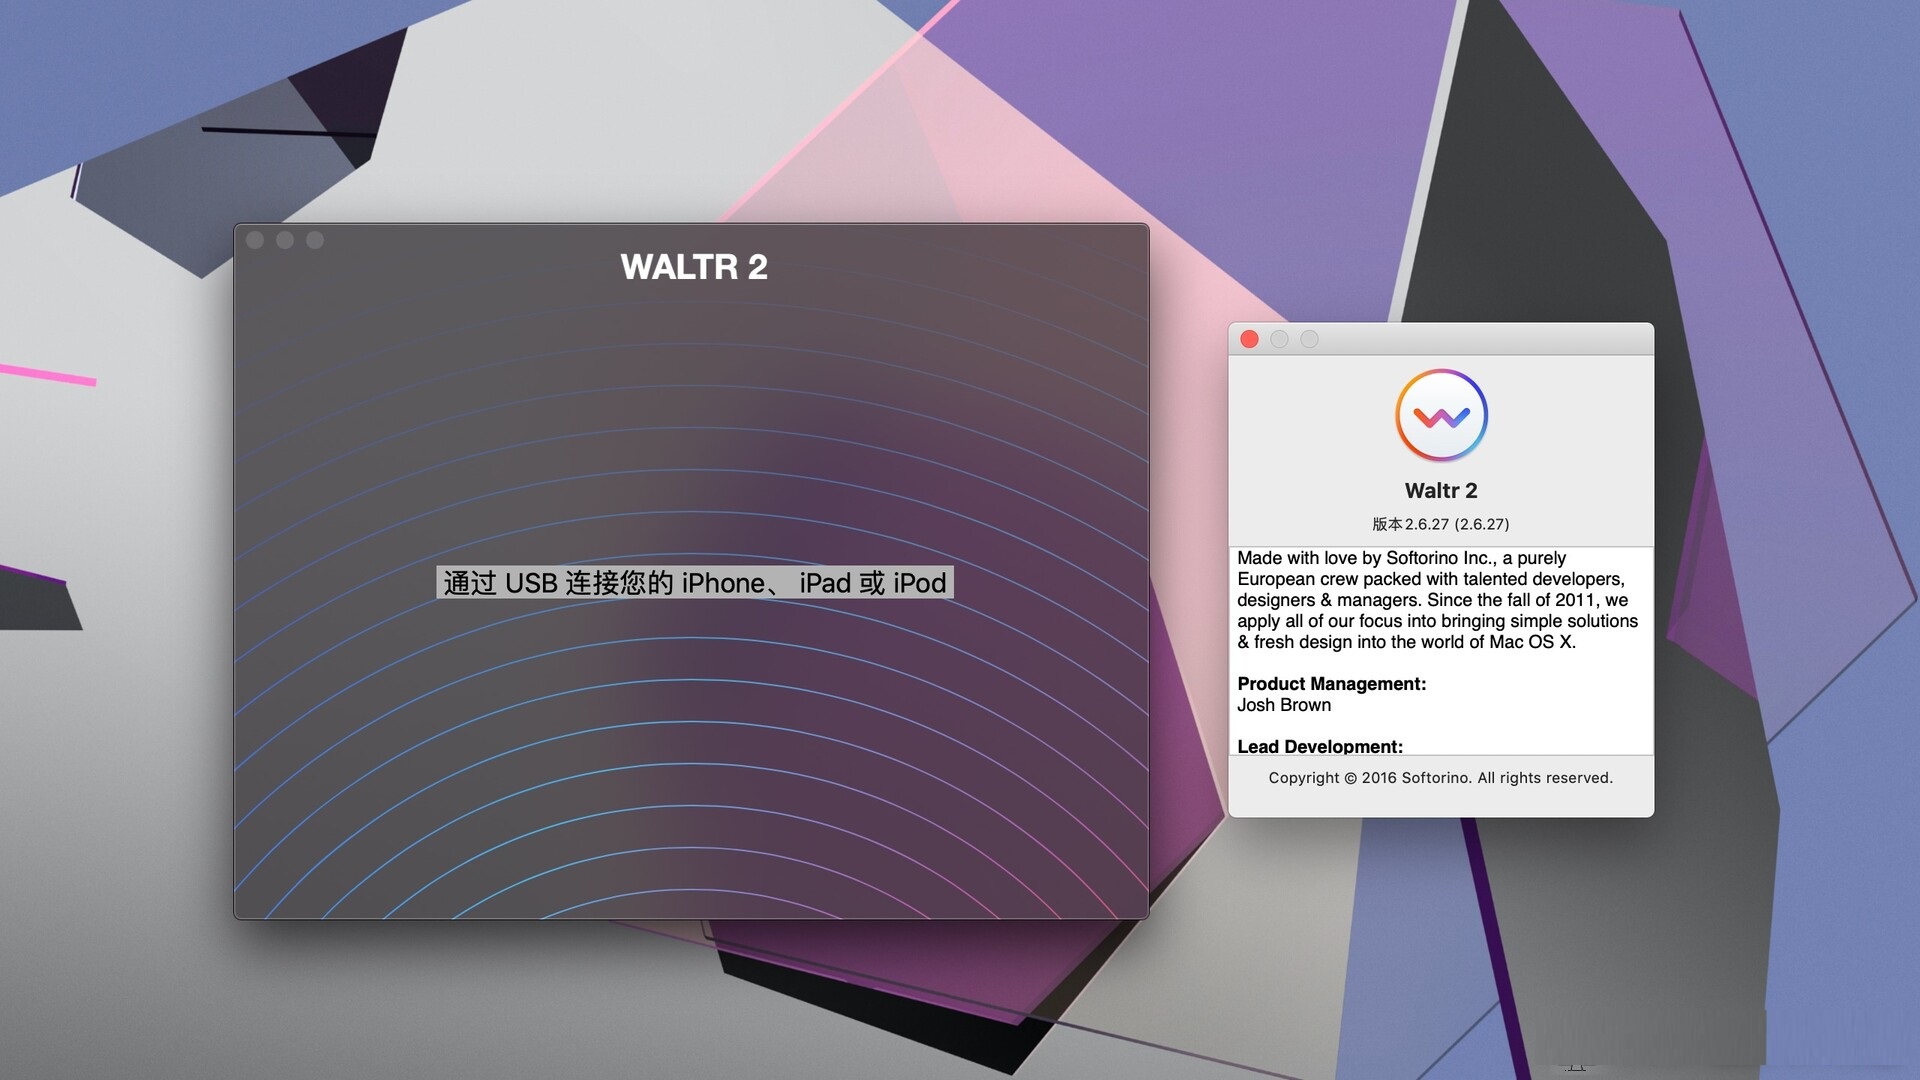Click the name Josh Brown under Product Management
Image resolution: width=1920 pixels, height=1080 pixels.
(x=1283, y=705)
